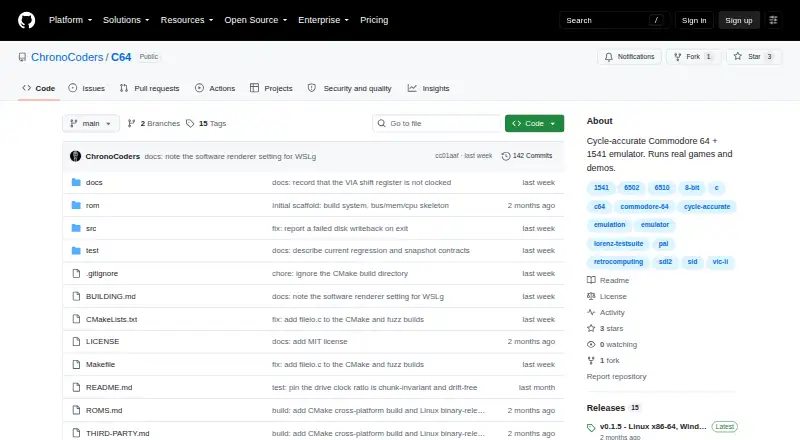800x440 pixels.
Task: Click the Sign up button
Action: 739,20
